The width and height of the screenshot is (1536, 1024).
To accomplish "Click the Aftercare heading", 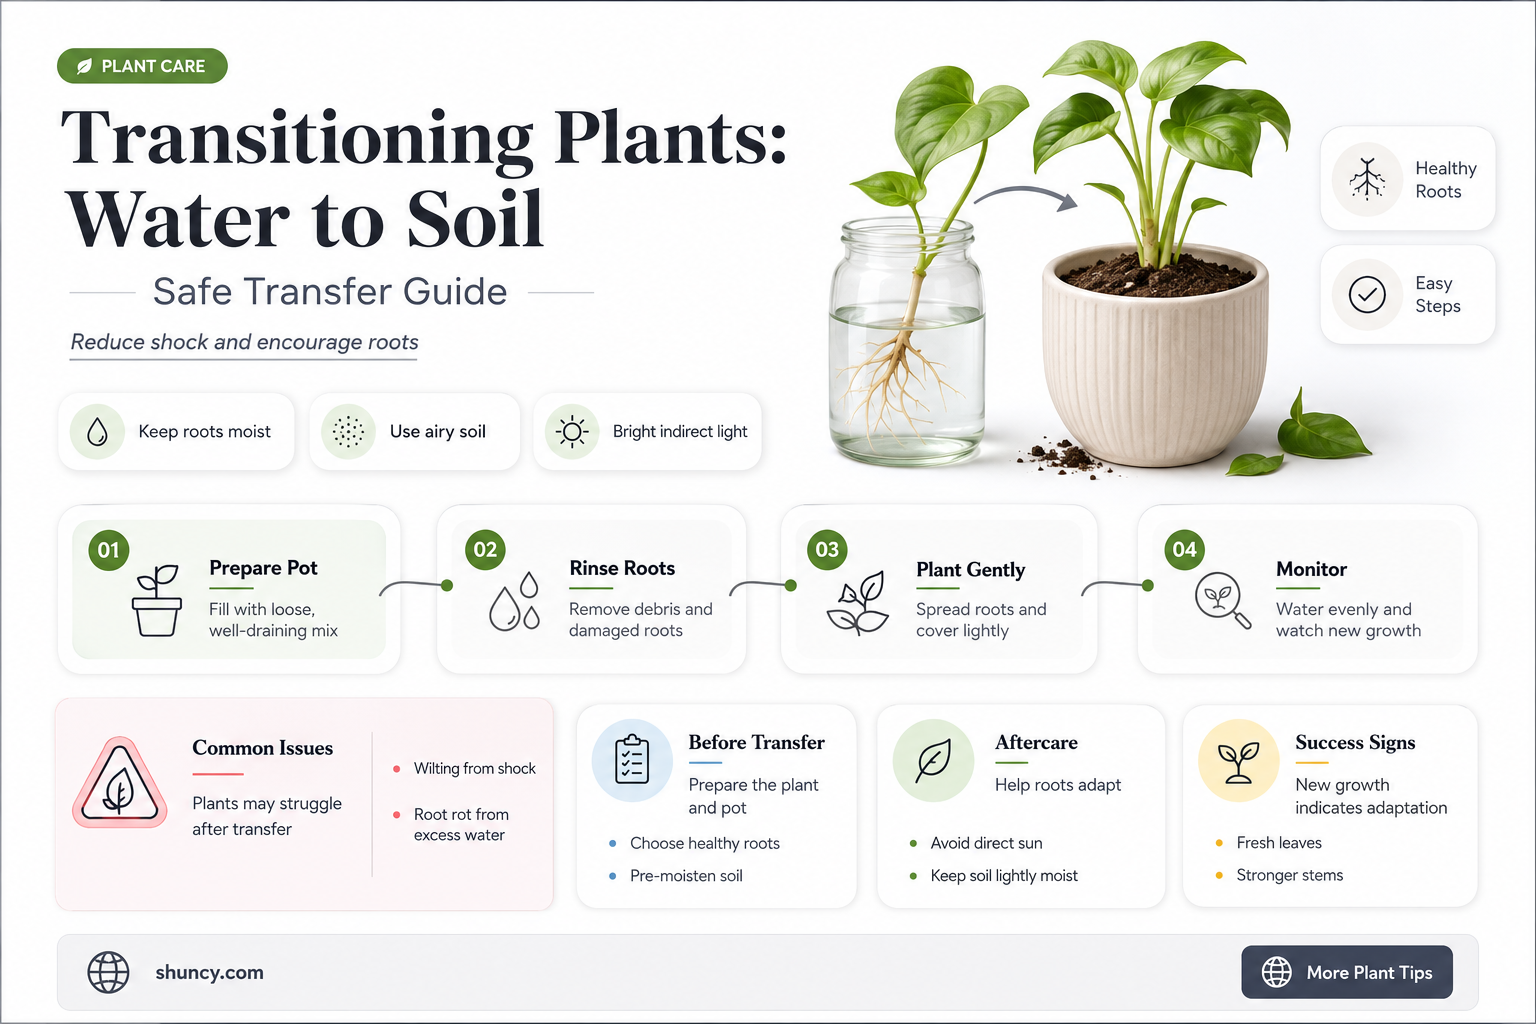I will click(x=1036, y=742).
